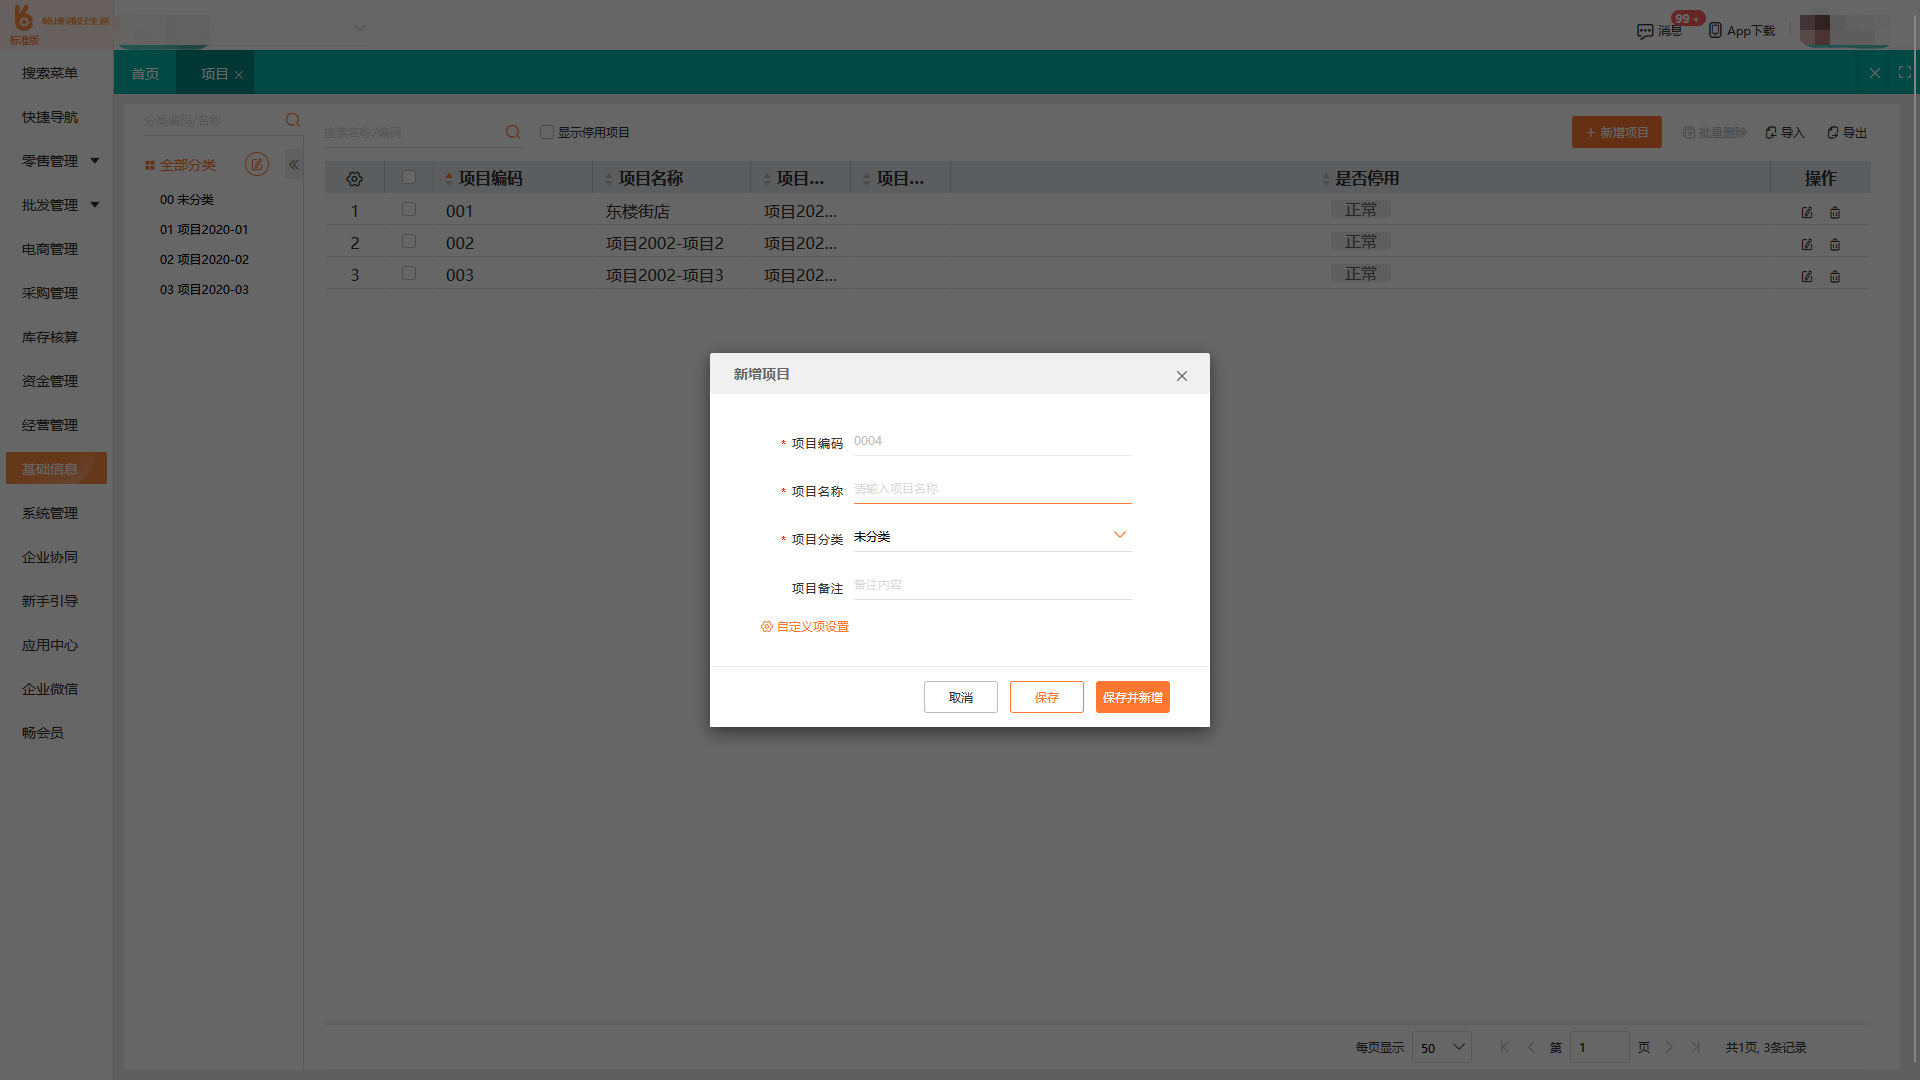1920x1080 pixels.
Task: Click the delete trash icon on row 2
Action: (1834, 244)
